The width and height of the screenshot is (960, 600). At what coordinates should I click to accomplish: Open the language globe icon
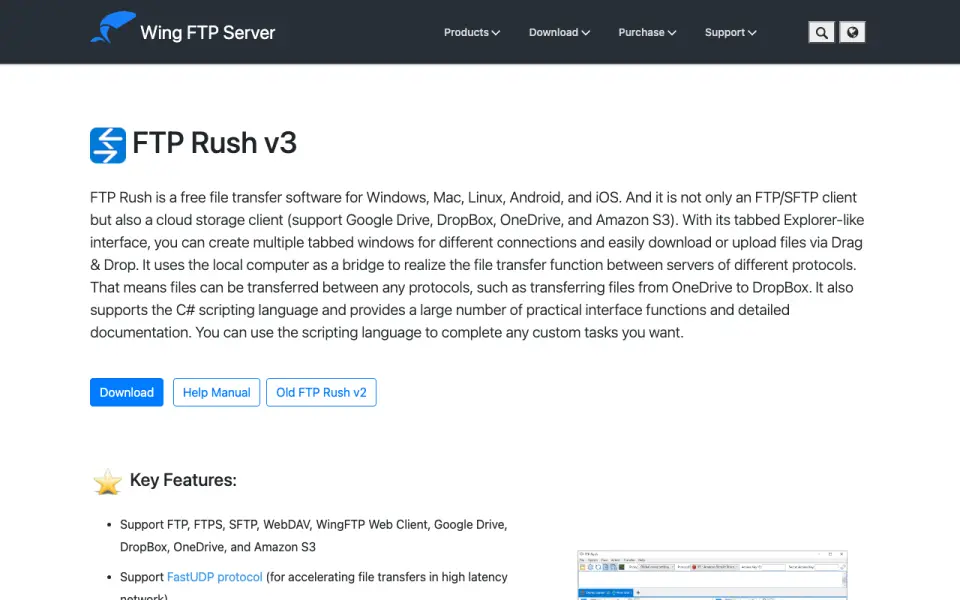pos(852,32)
